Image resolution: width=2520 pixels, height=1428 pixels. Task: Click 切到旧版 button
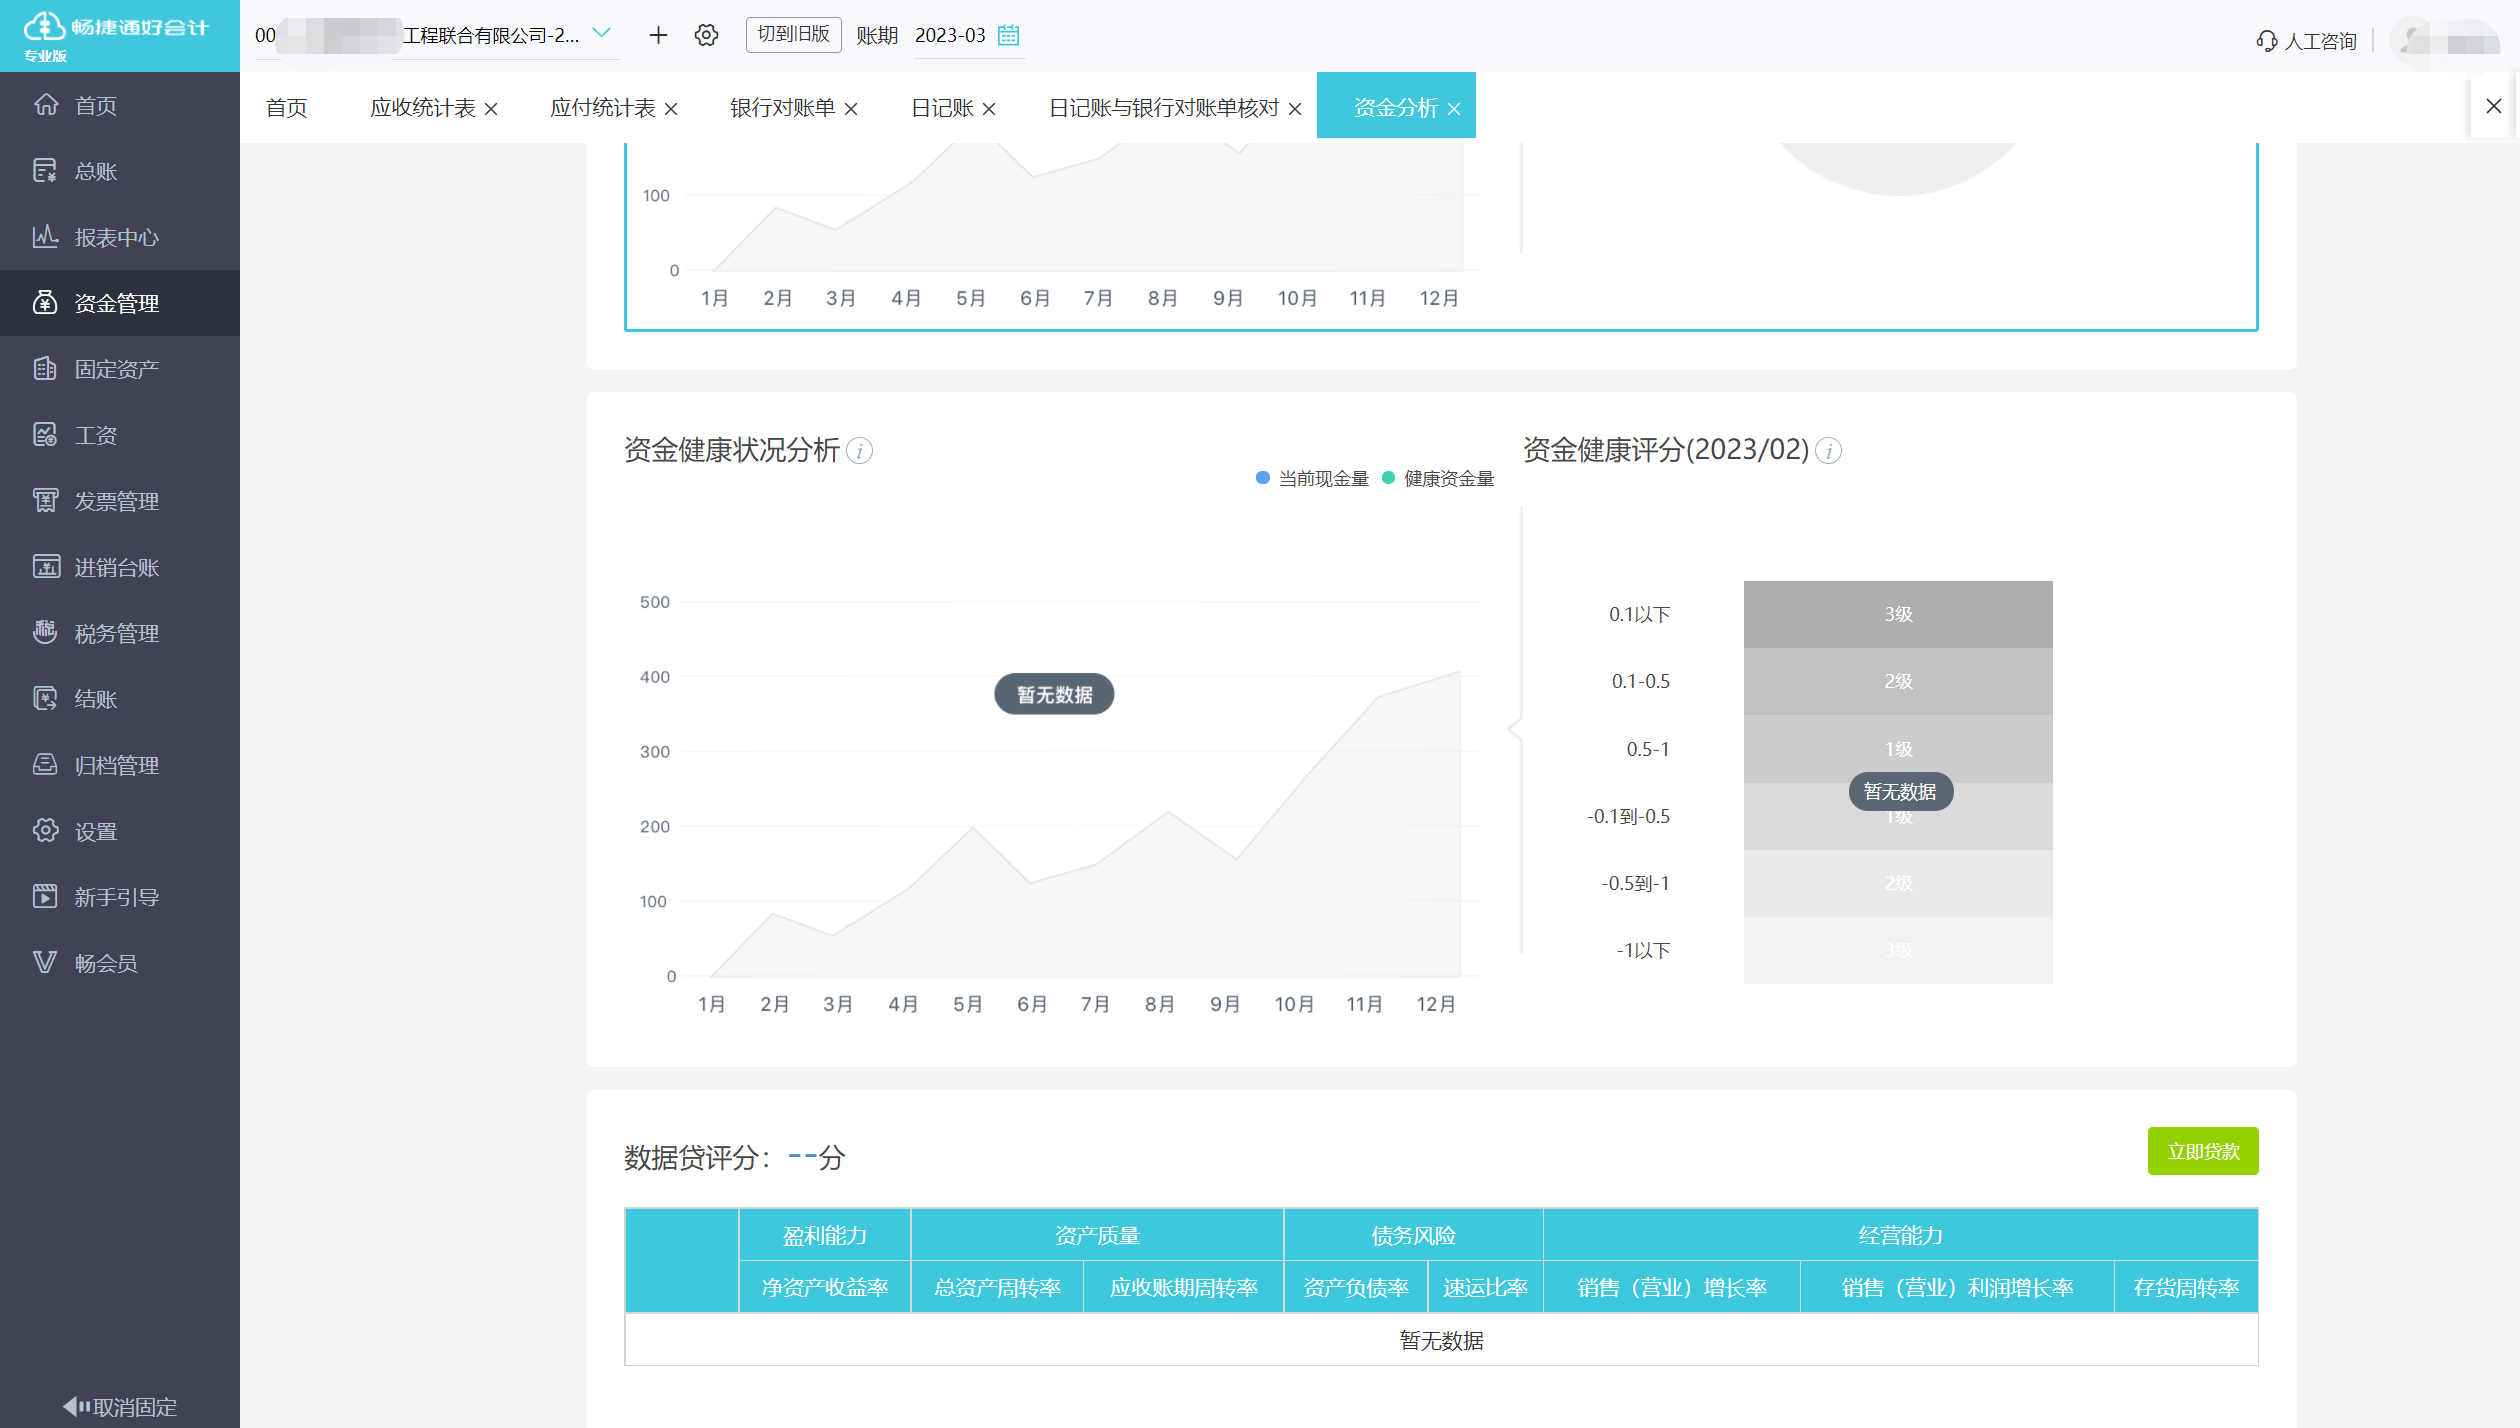(791, 35)
